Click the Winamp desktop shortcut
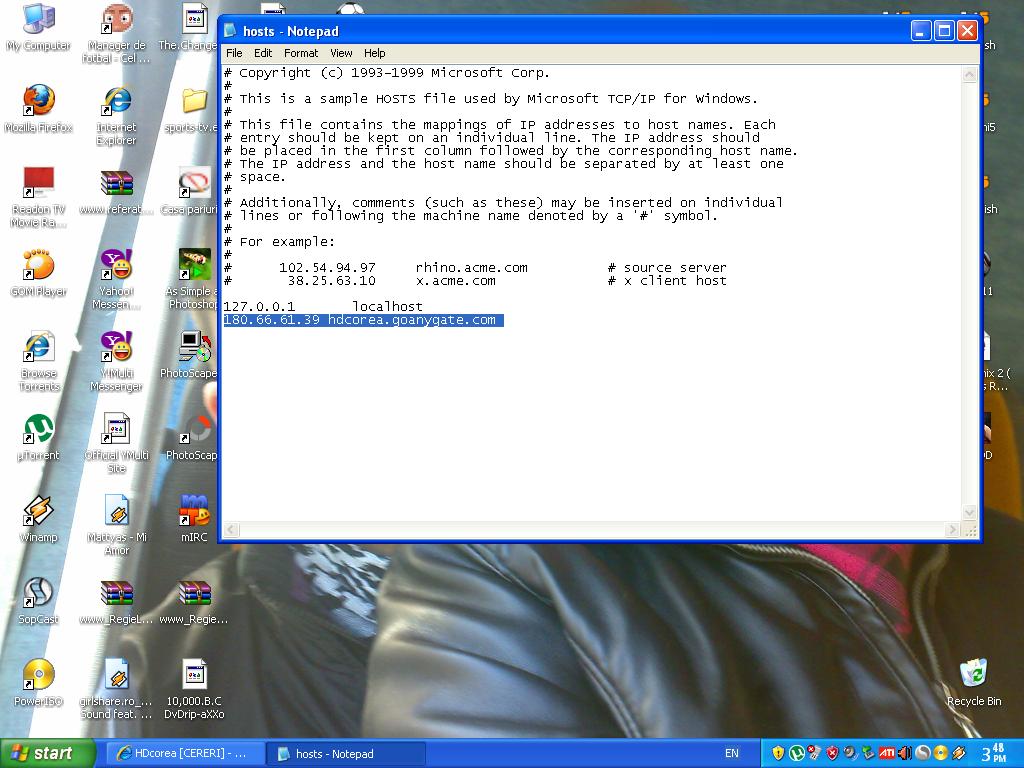This screenshot has width=1024, height=768. pyautogui.click(x=39, y=512)
